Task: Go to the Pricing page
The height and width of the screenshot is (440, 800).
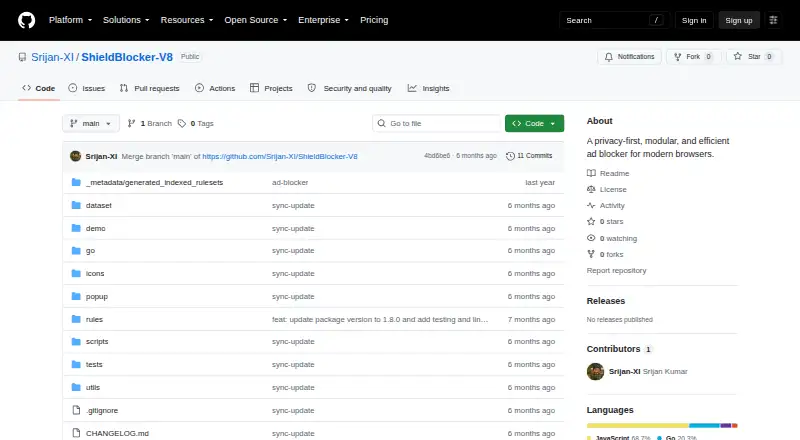Action: click(x=374, y=20)
